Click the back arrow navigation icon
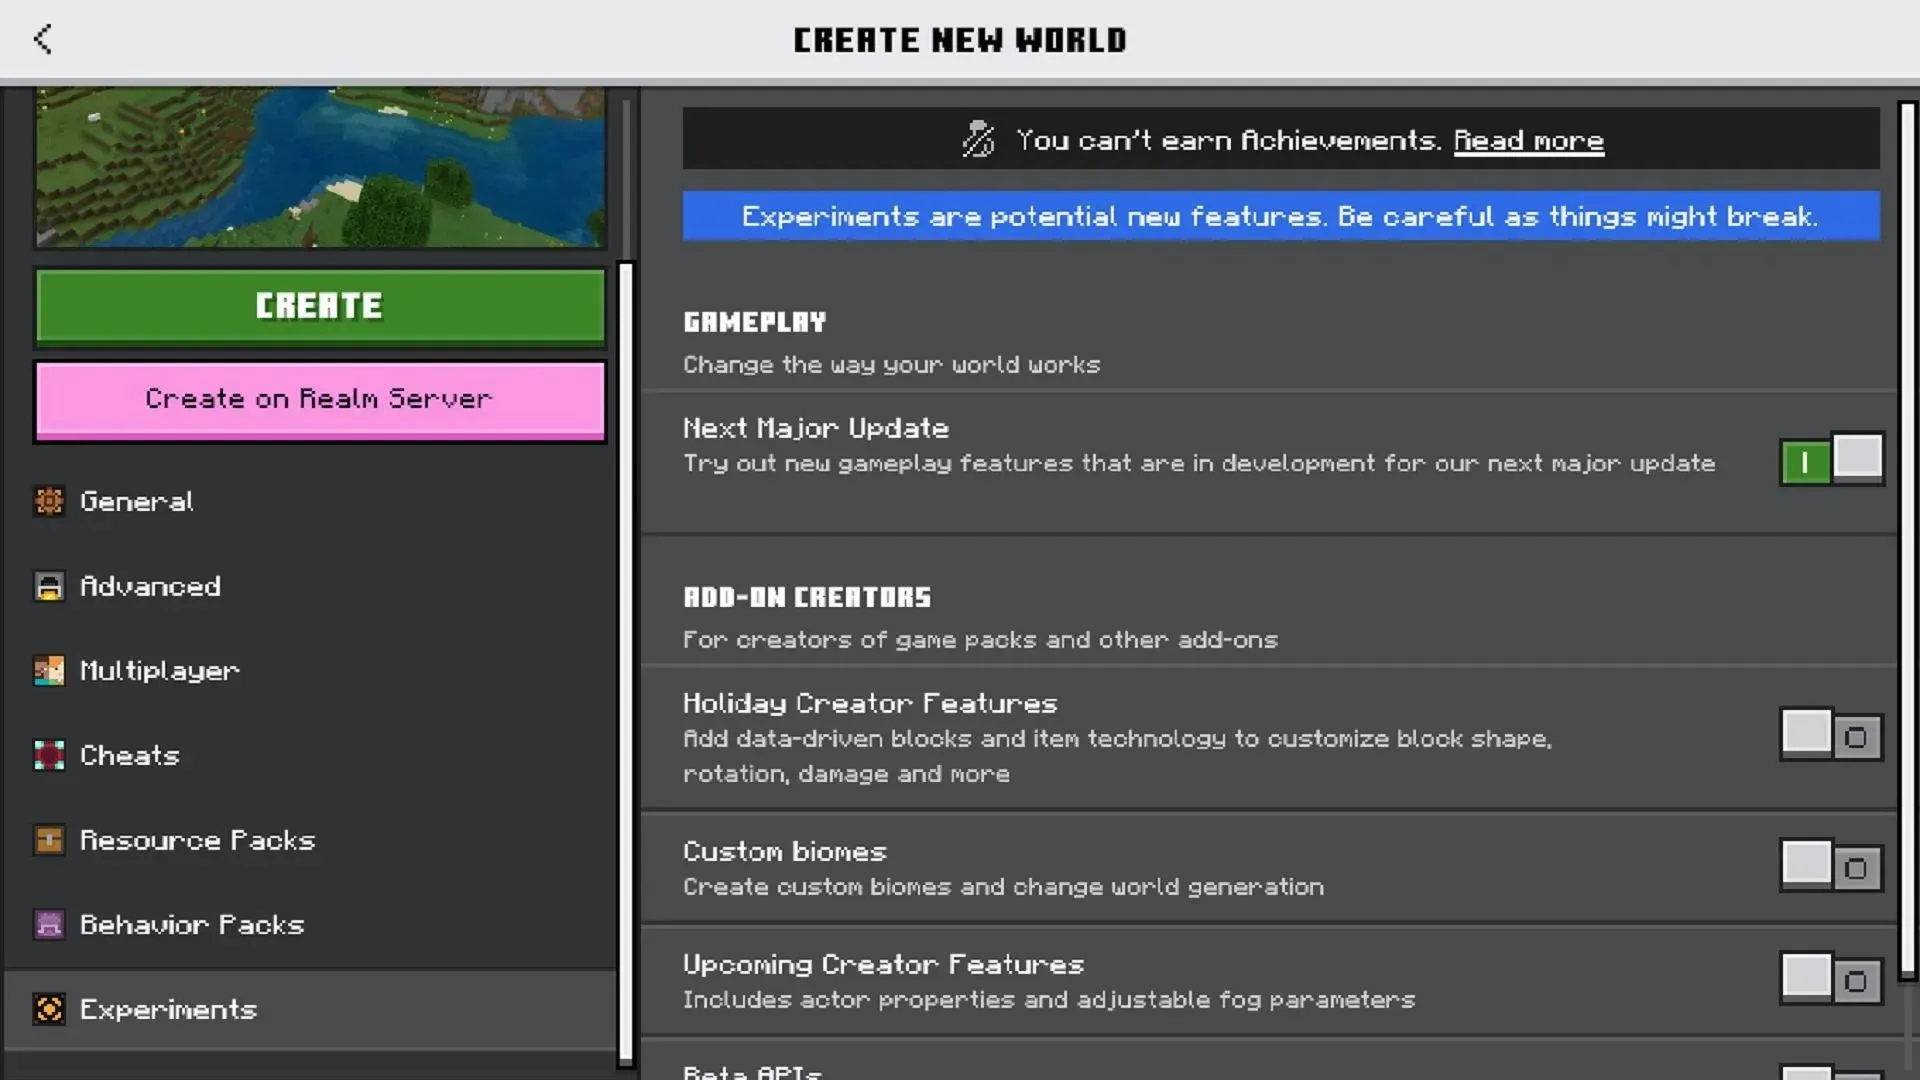 click(40, 38)
